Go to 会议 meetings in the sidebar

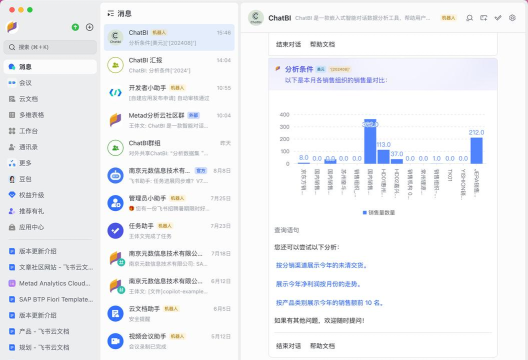[50, 83]
